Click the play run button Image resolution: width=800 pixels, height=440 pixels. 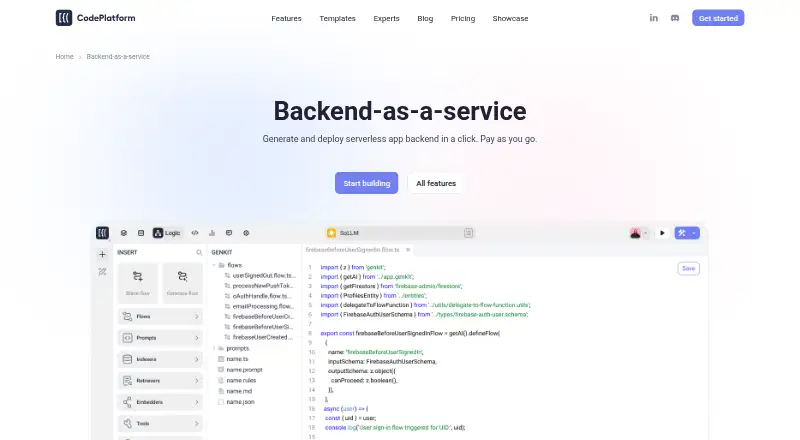[662, 233]
